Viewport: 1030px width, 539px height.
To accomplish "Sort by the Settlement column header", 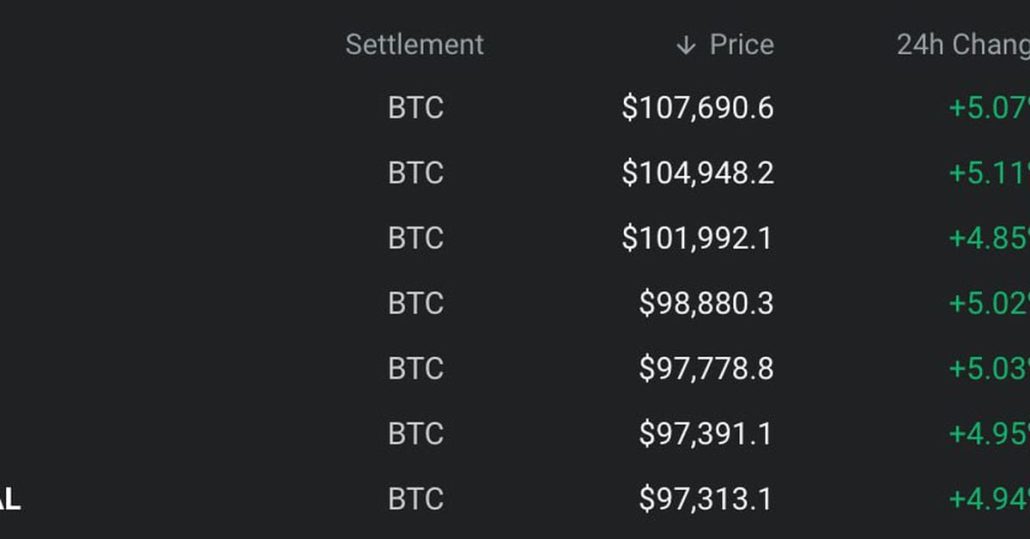I will [x=414, y=45].
